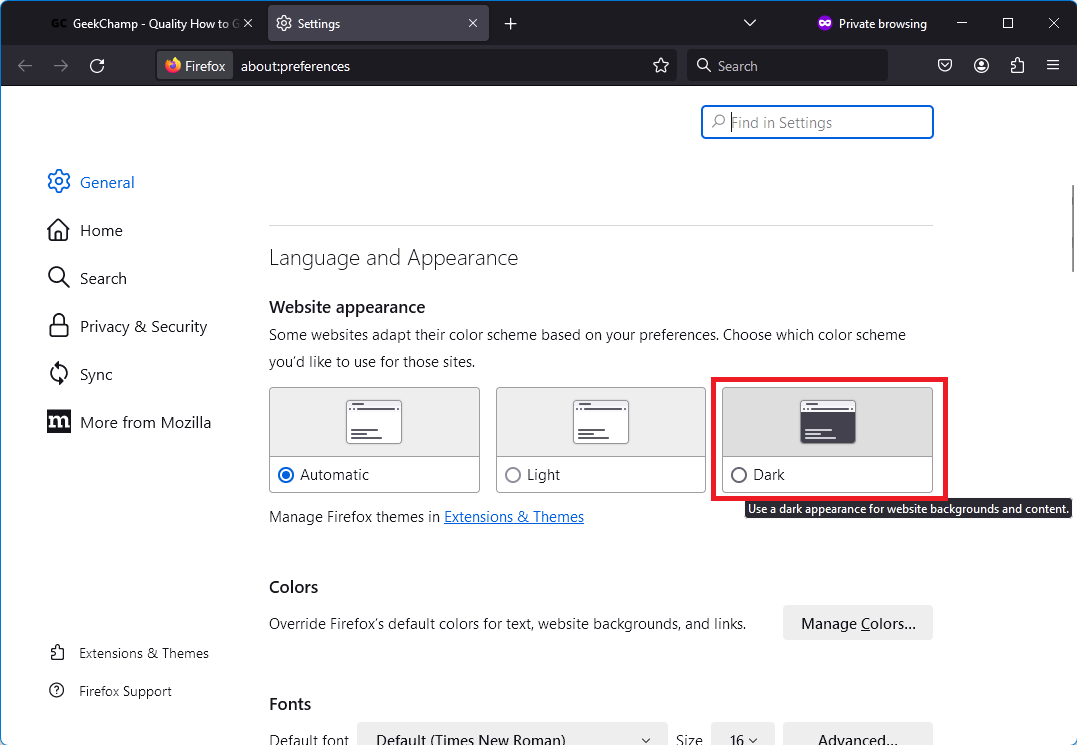Viewport: 1077px width, 745px height.
Task: Switch to the GeekChamp tab
Action: (140, 22)
